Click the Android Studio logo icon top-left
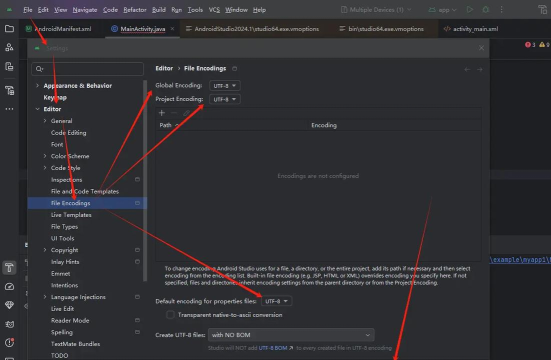 [x=9, y=10]
